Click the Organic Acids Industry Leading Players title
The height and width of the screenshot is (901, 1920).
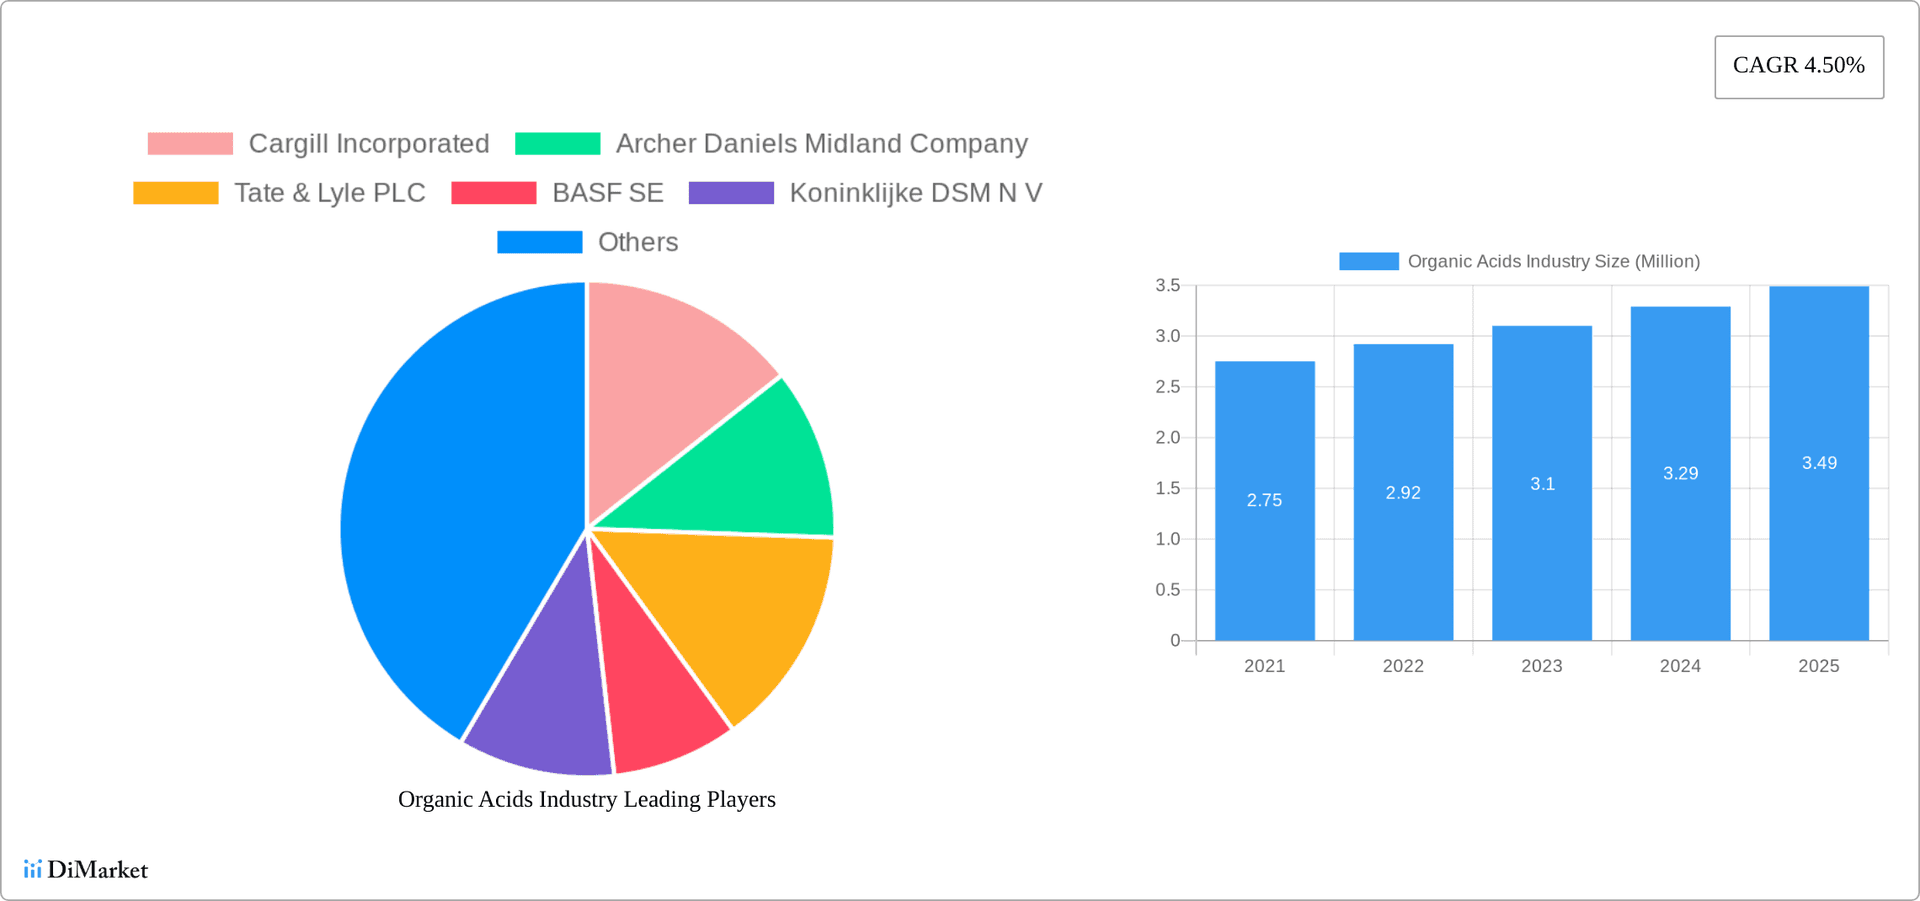pyautogui.click(x=586, y=799)
